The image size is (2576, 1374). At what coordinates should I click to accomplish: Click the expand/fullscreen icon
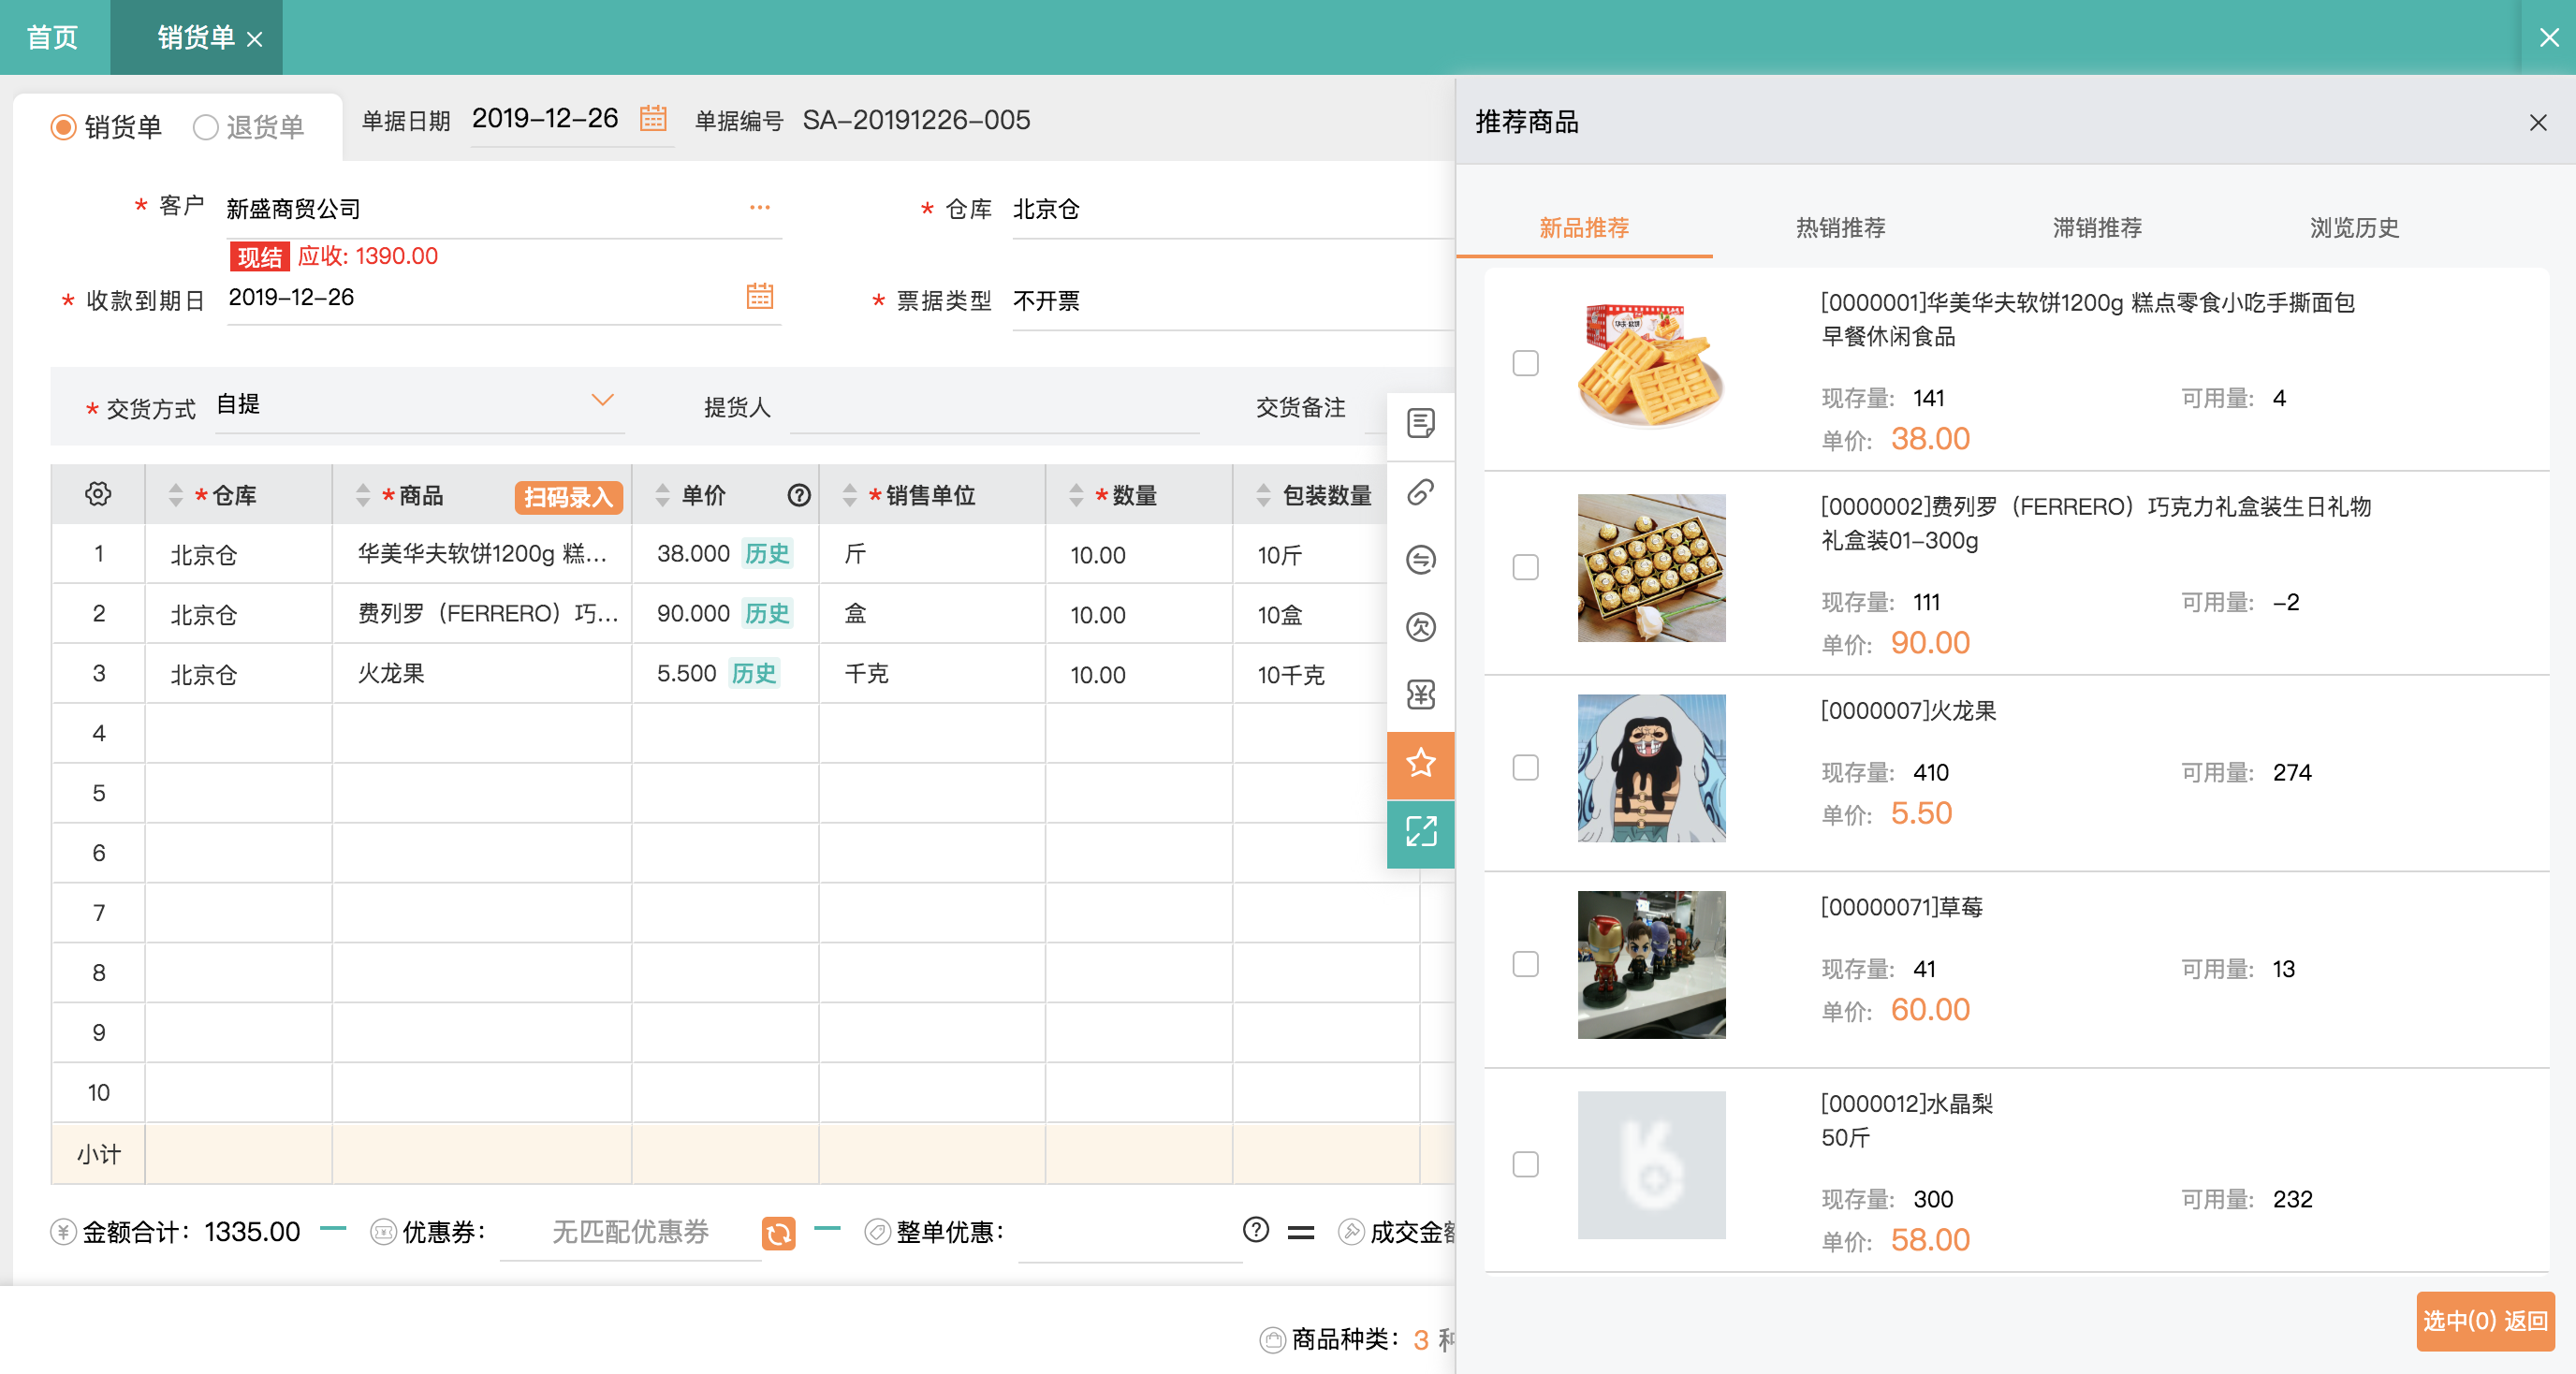coord(1425,834)
